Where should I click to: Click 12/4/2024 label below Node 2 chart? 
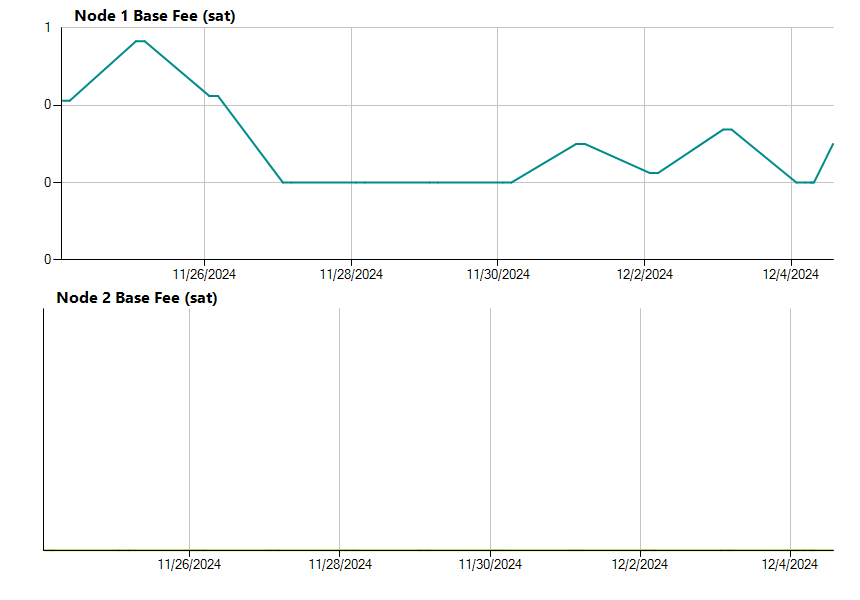pos(790,564)
